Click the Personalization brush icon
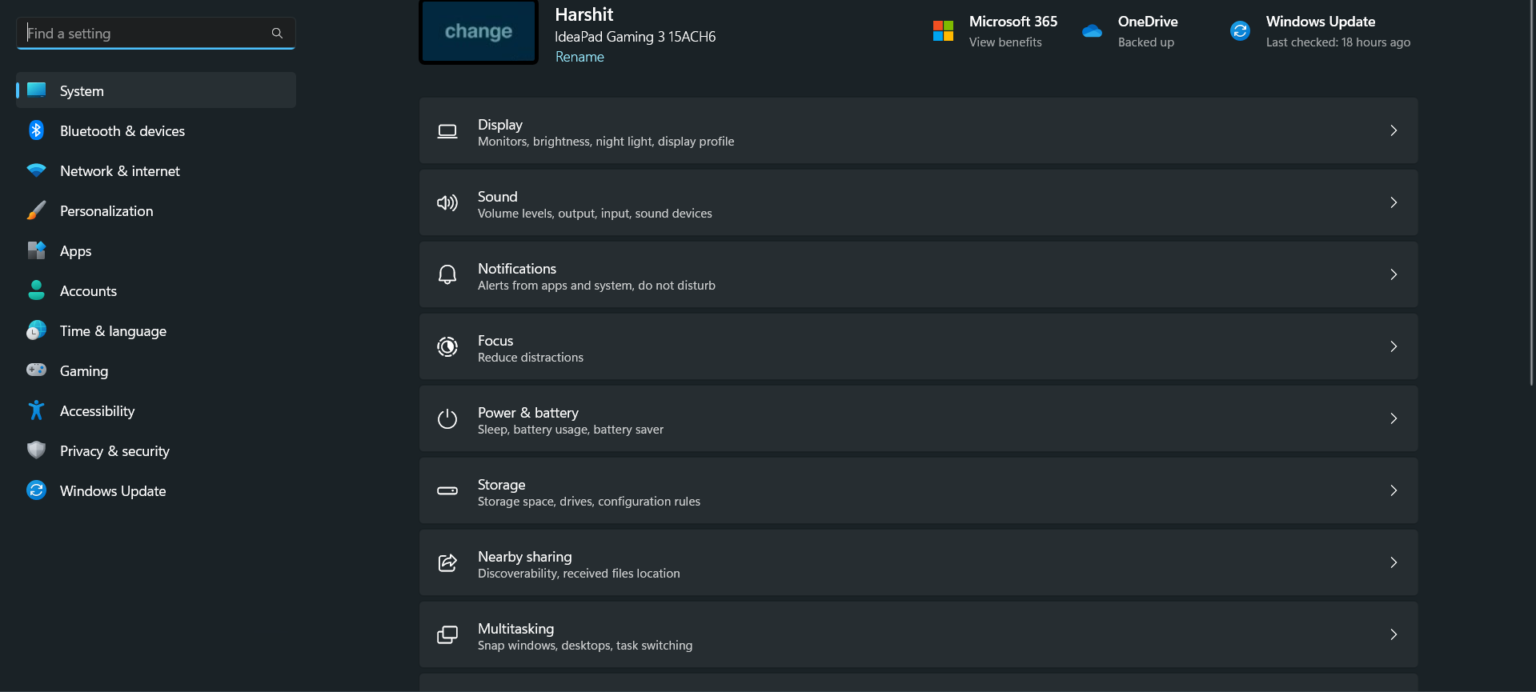 (36, 210)
